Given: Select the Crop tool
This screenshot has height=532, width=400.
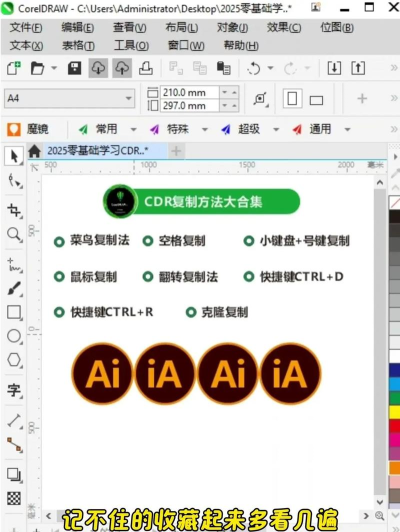Looking at the screenshot, I should tap(14, 210).
